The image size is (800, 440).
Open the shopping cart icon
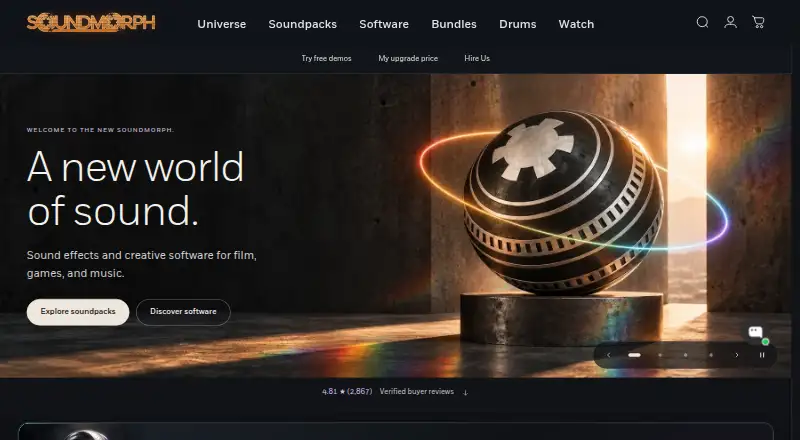pyautogui.click(x=758, y=22)
